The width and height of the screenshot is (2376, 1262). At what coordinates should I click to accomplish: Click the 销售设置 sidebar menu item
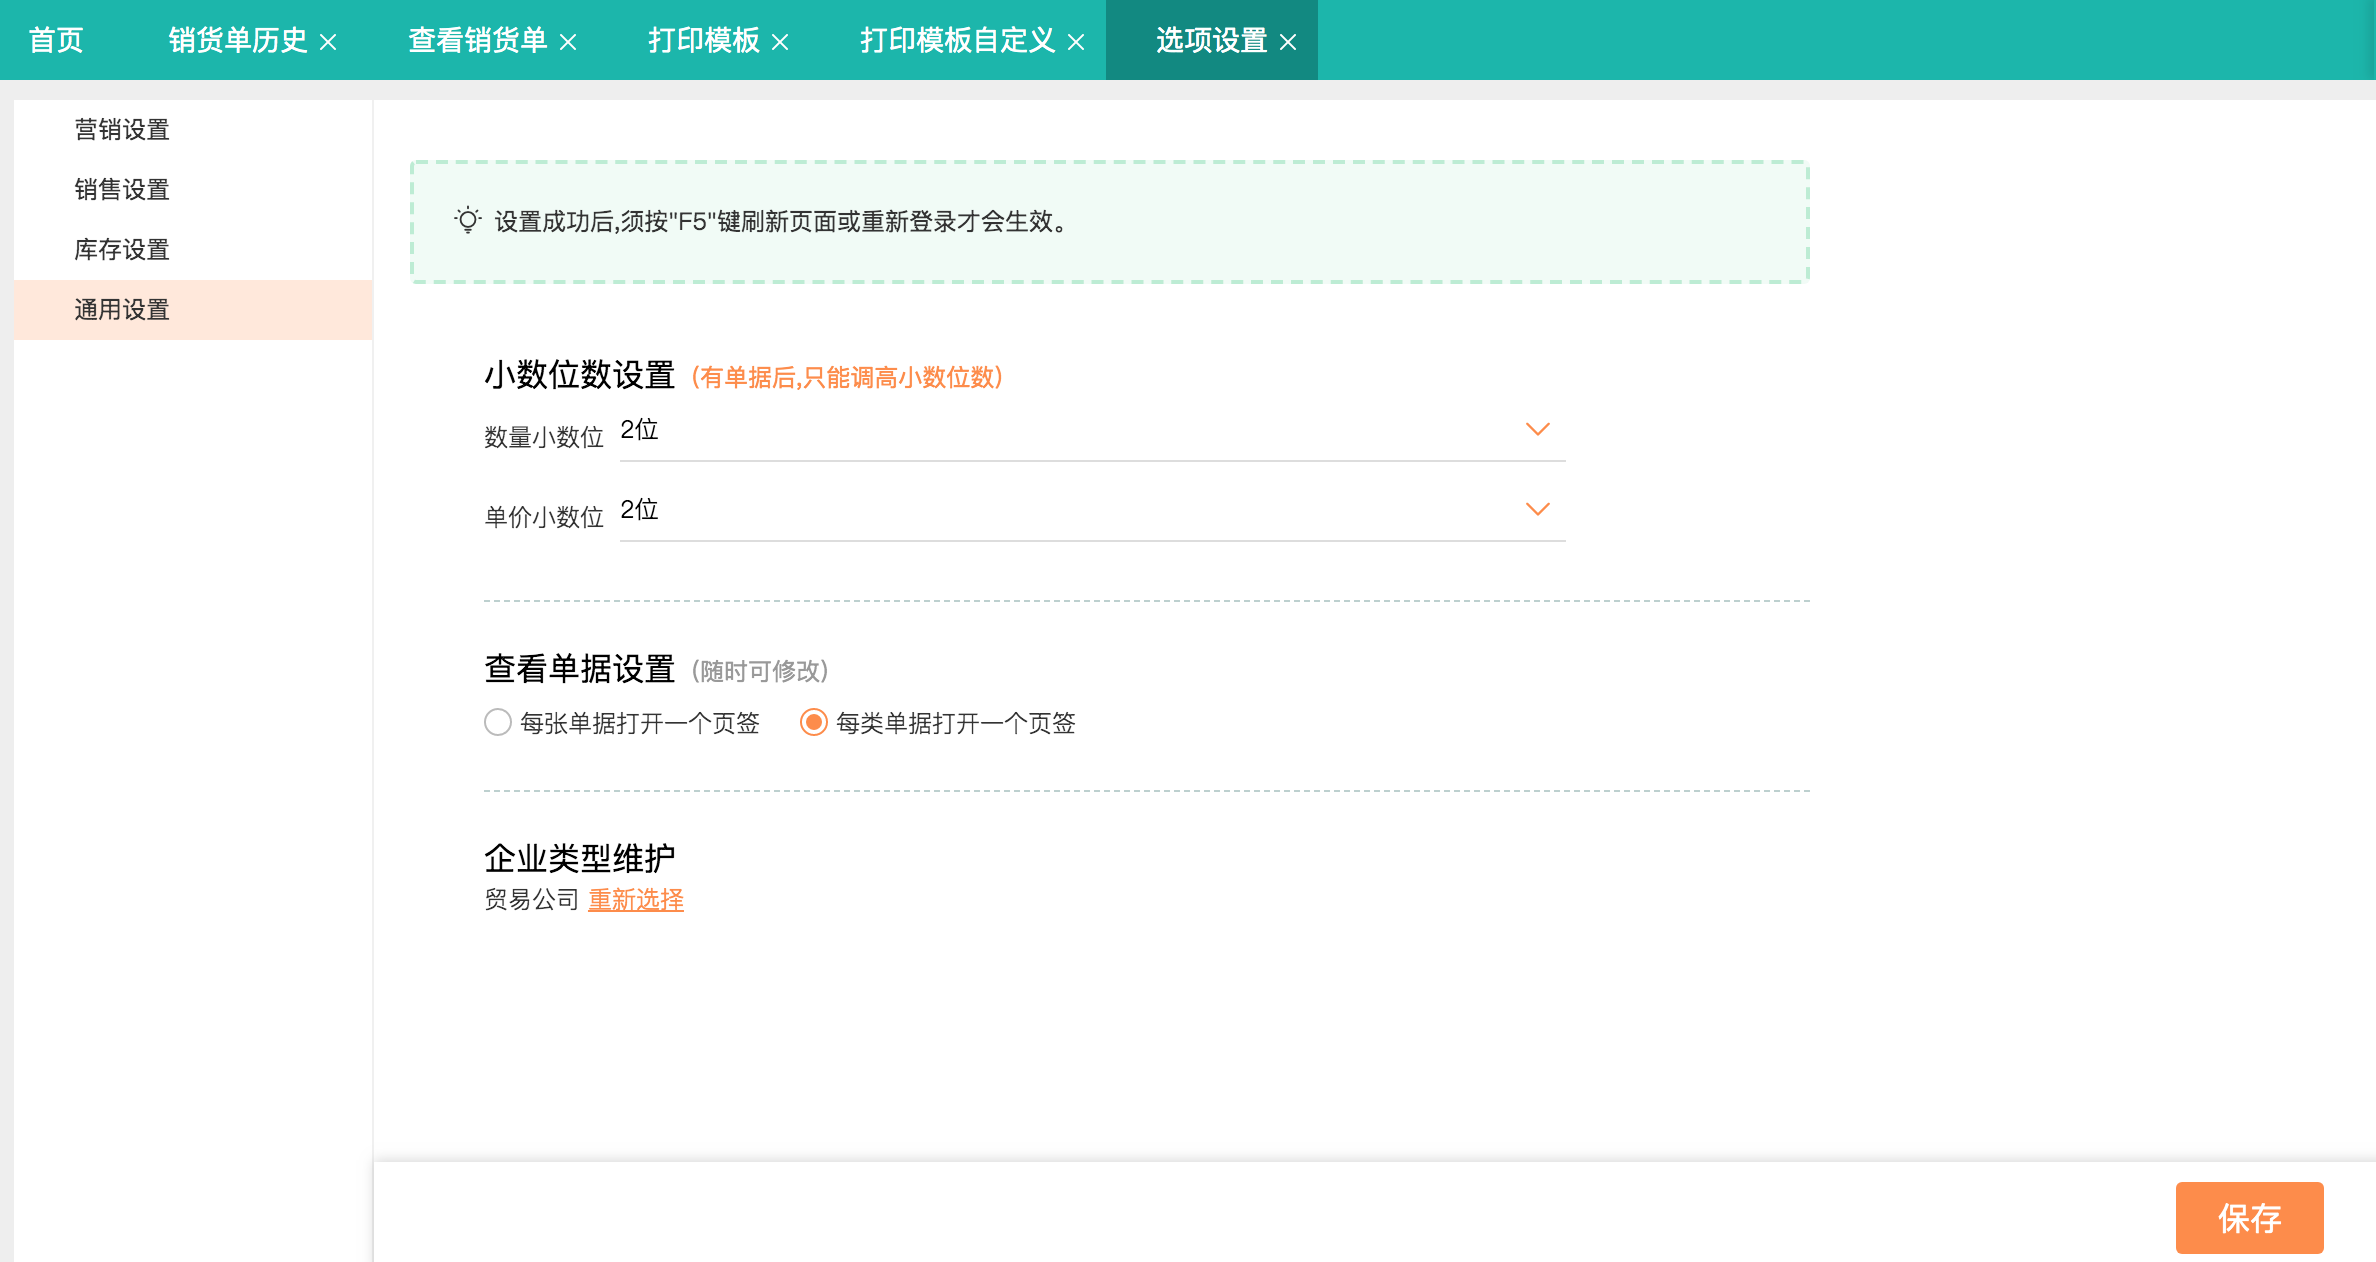(123, 189)
